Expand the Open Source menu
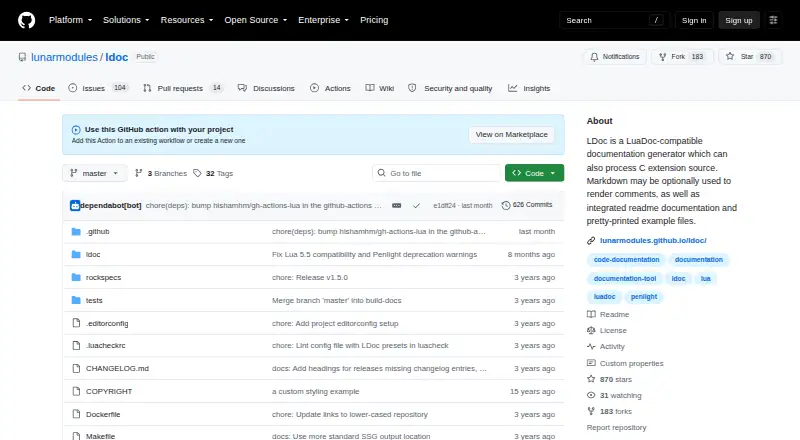 256,20
